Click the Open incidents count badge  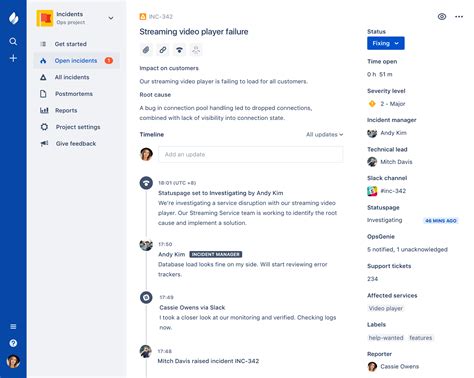coord(109,61)
